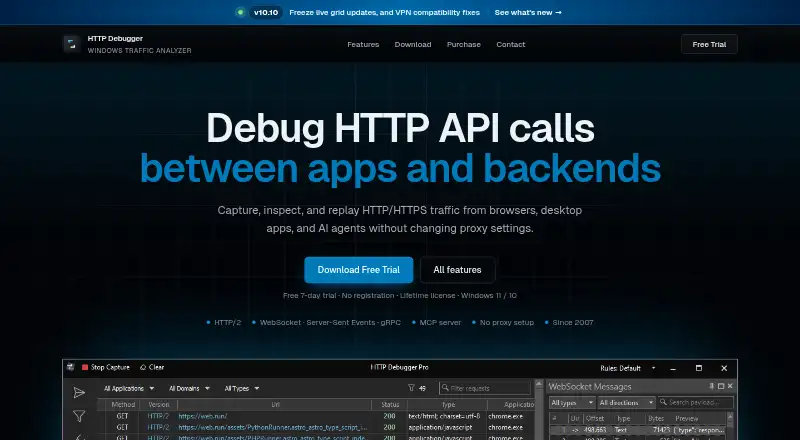This screenshot has height=440, width=800.
Task: Click the MCP server feature bullet
Action: (x=436, y=323)
